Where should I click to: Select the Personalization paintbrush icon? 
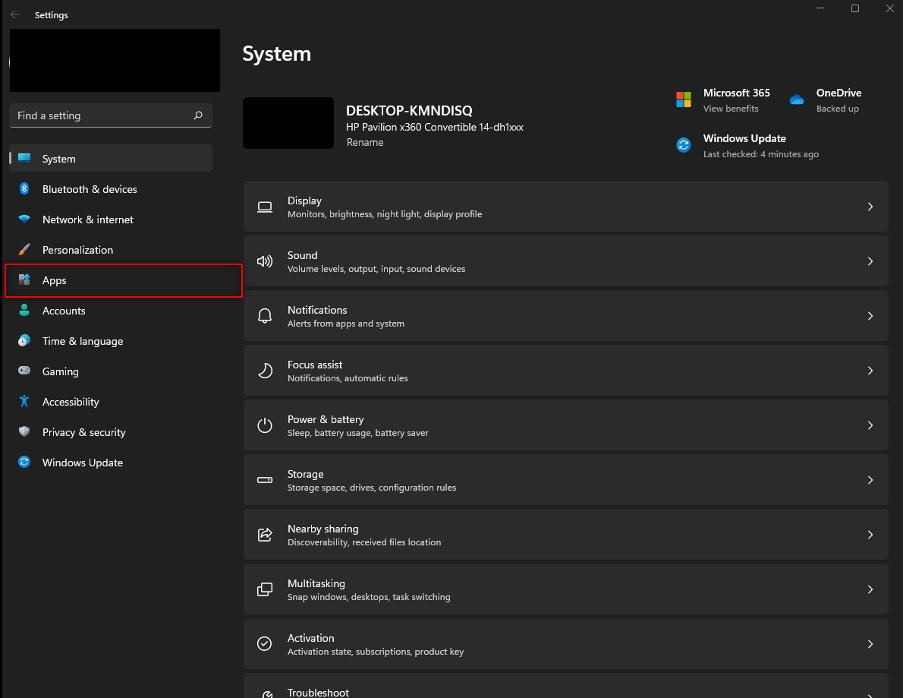tap(24, 250)
